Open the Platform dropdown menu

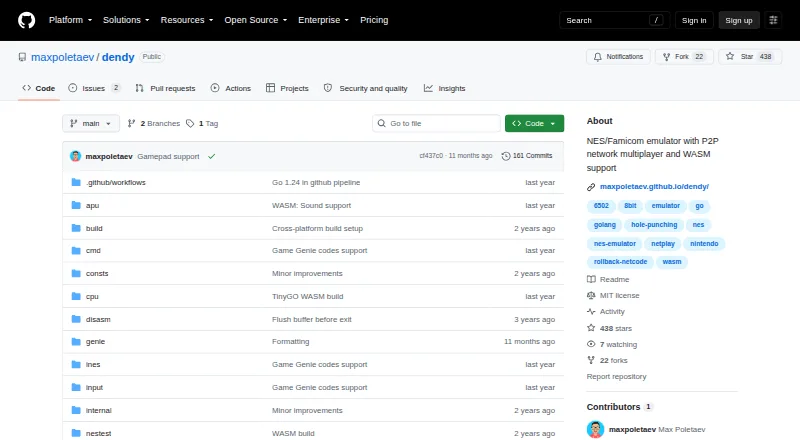tap(70, 20)
